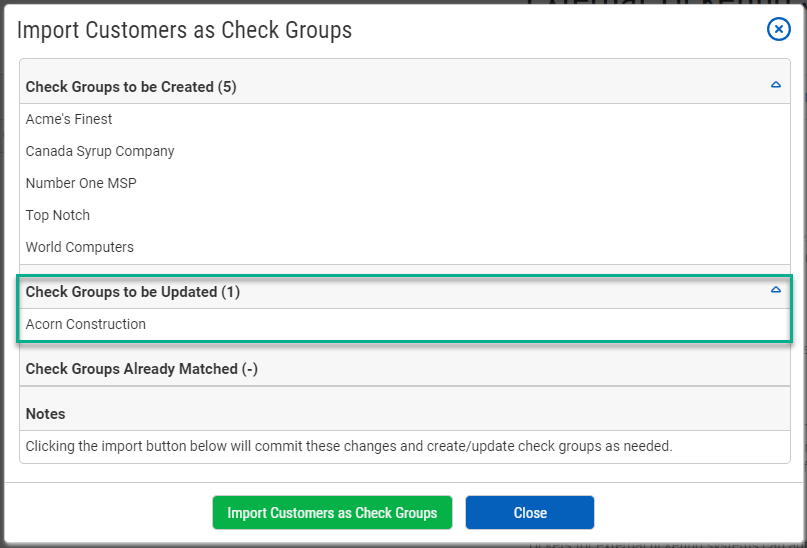Click the notes text about committing changes
This screenshot has height=548, width=807.
(349, 446)
